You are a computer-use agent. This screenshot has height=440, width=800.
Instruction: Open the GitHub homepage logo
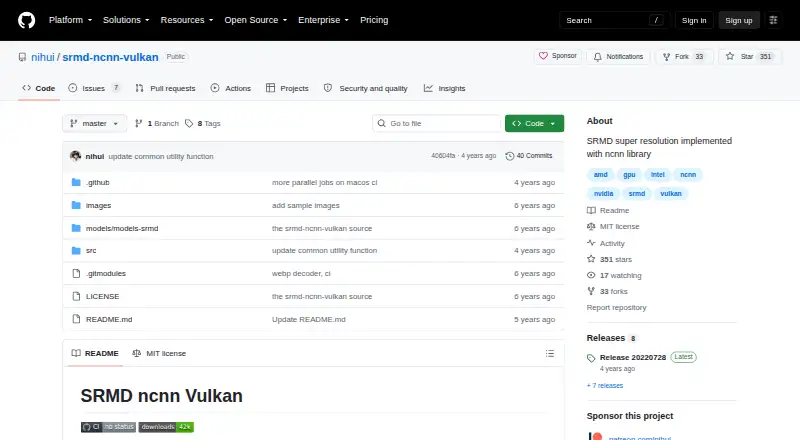click(x=27, y=20)
